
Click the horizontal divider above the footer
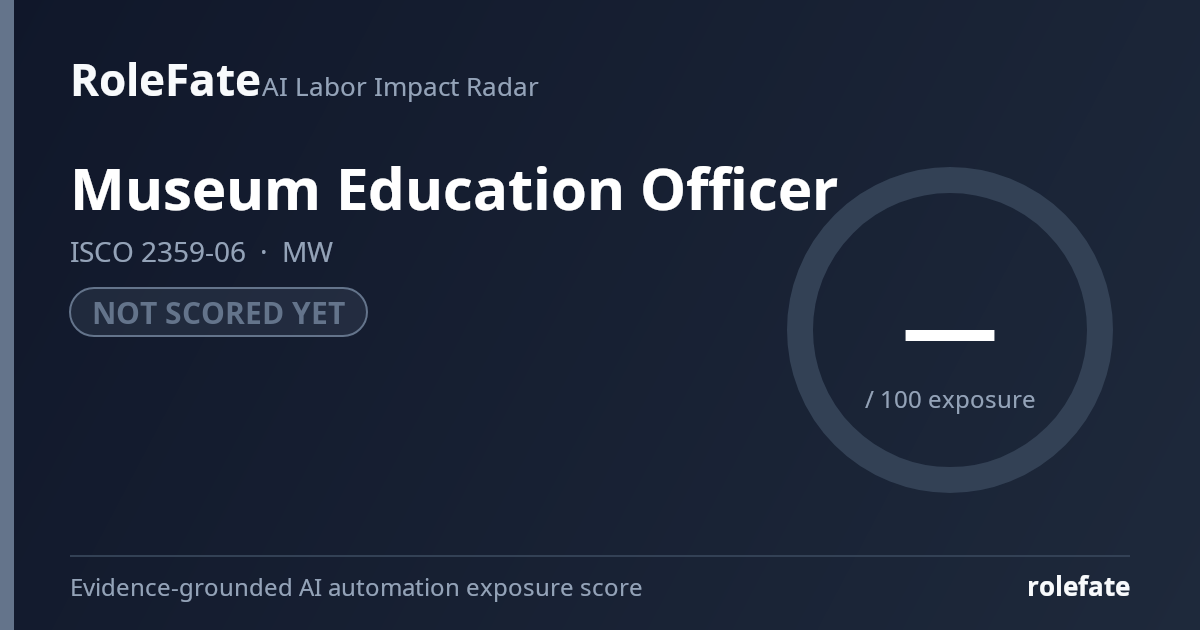point(600,556)
